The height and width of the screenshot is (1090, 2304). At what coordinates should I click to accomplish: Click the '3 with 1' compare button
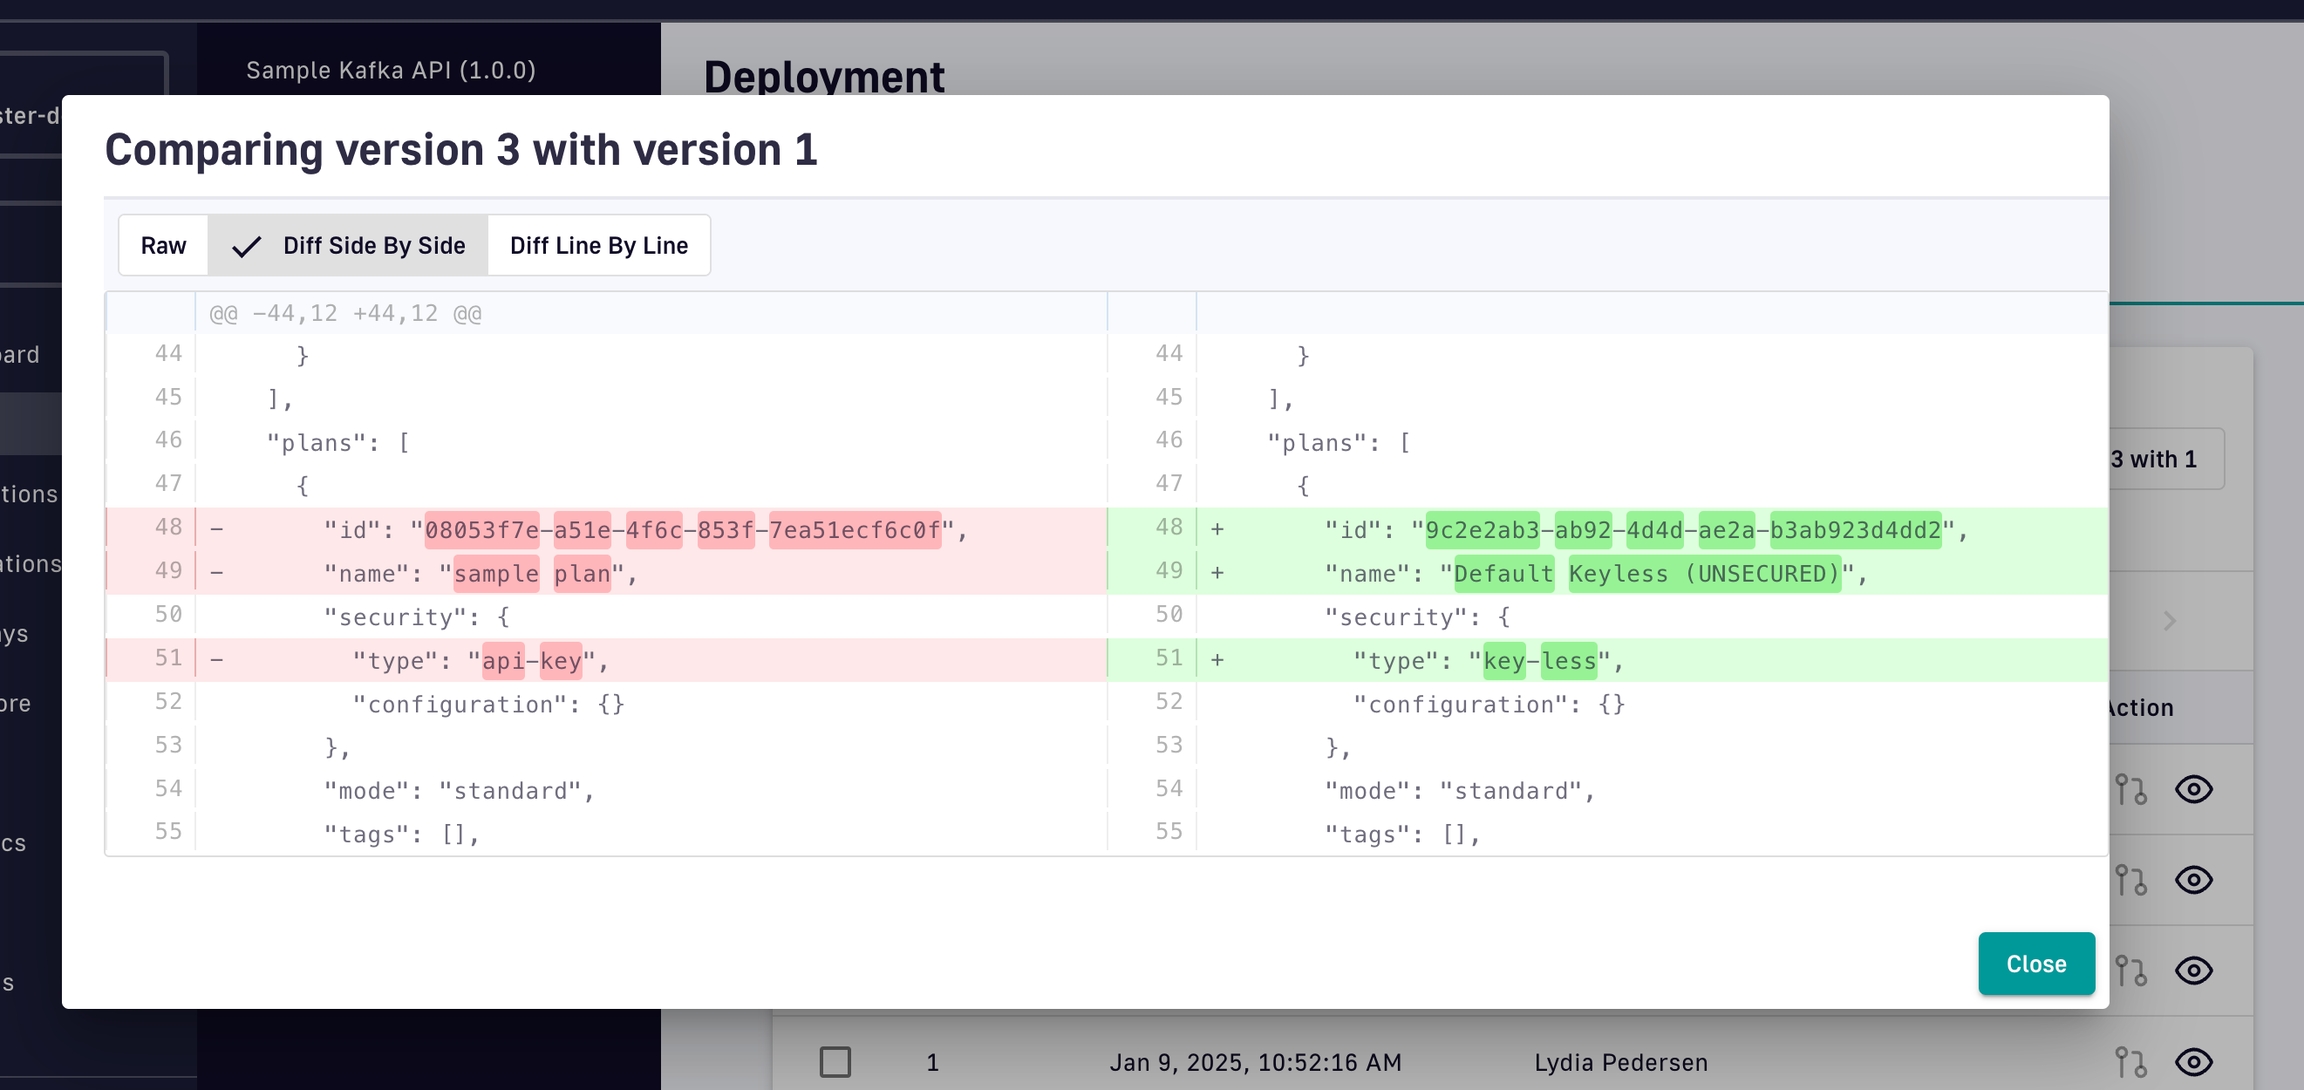2160,459
